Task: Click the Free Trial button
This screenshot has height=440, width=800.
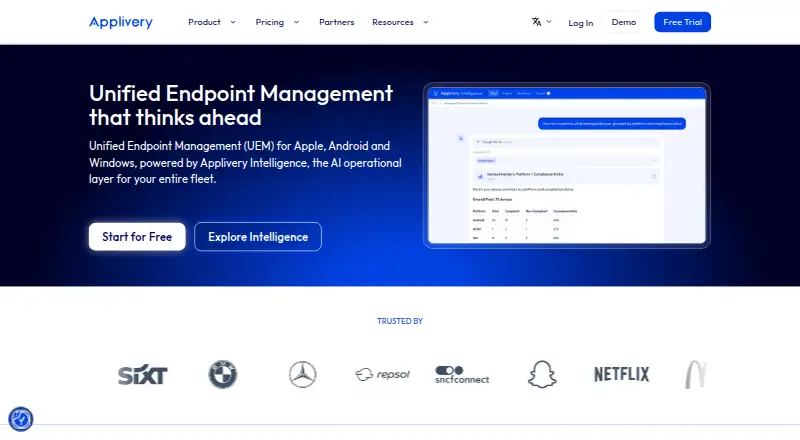Action: [x=683, y=22]
